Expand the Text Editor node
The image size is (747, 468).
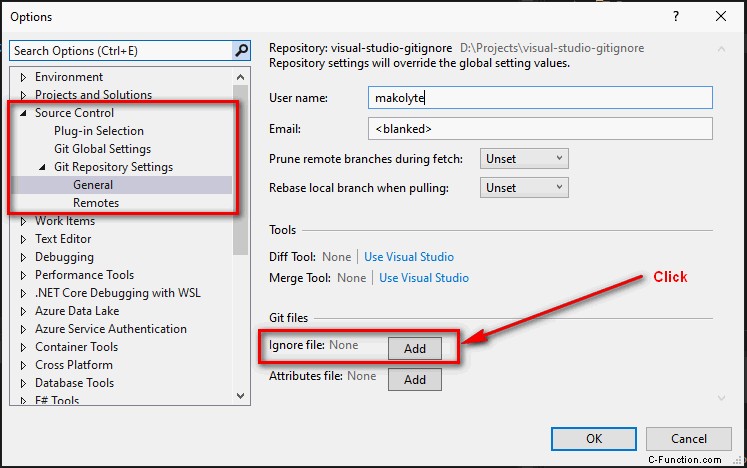coord(23,239)
